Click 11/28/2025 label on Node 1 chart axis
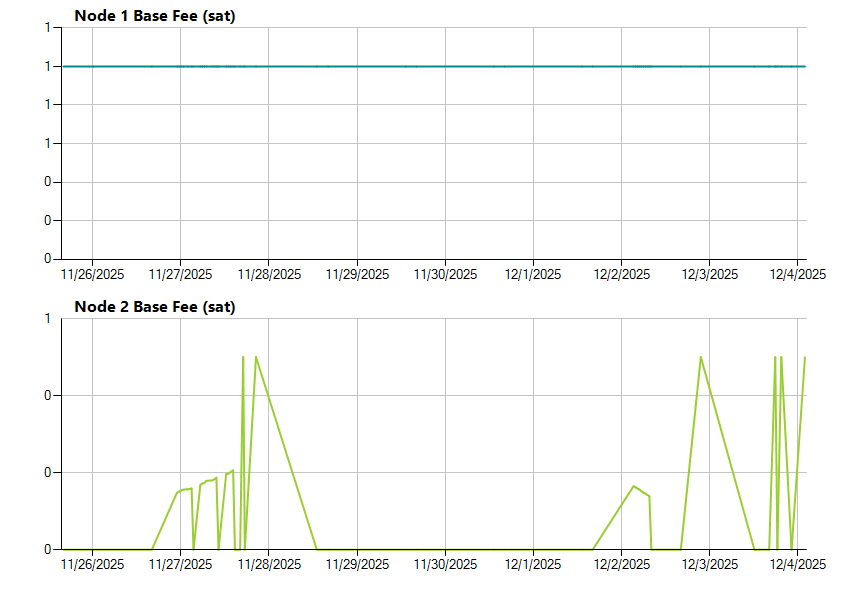The width and height of the screenshot is (860, 600). tap(269, 273)
